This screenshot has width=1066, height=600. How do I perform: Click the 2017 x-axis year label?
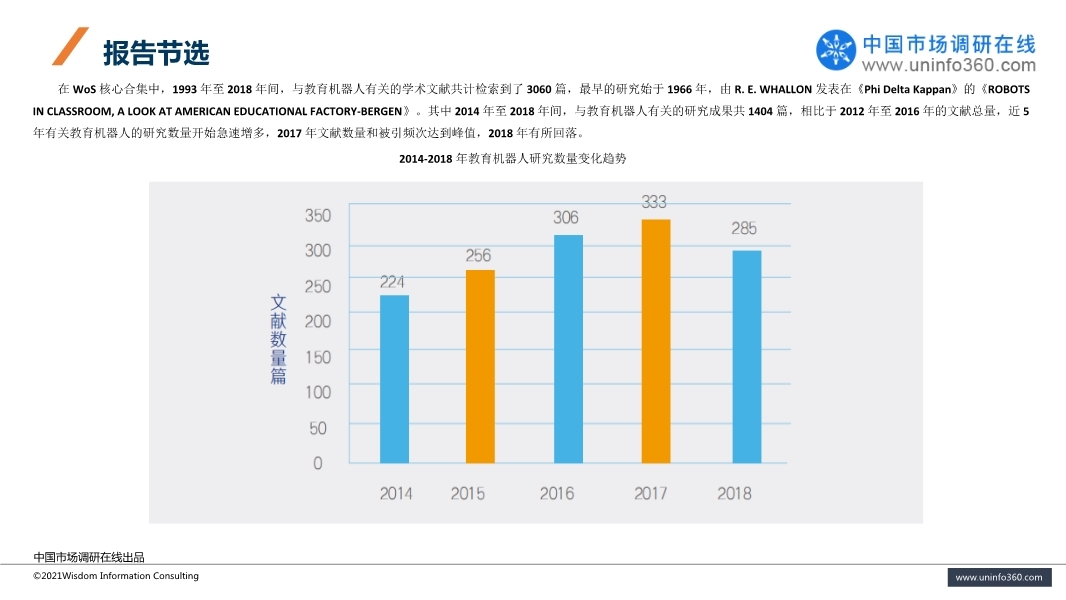pos(651,493)
